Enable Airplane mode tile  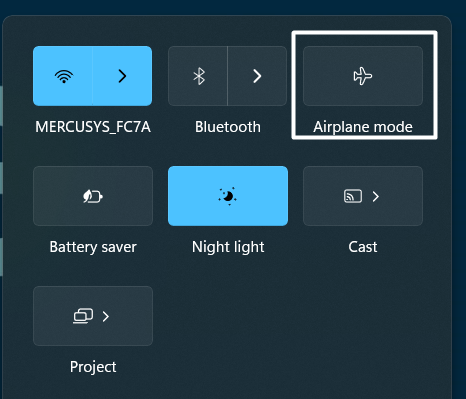click(363, 76)
